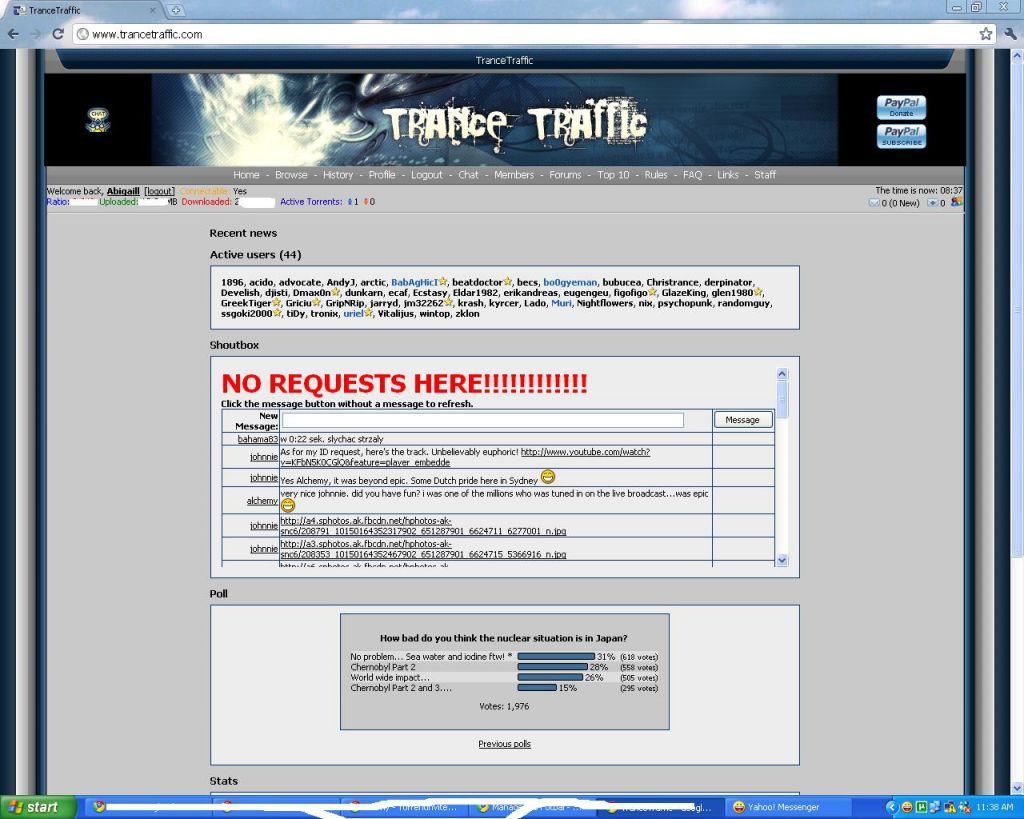Open the Browse menu item

point(291,175)
